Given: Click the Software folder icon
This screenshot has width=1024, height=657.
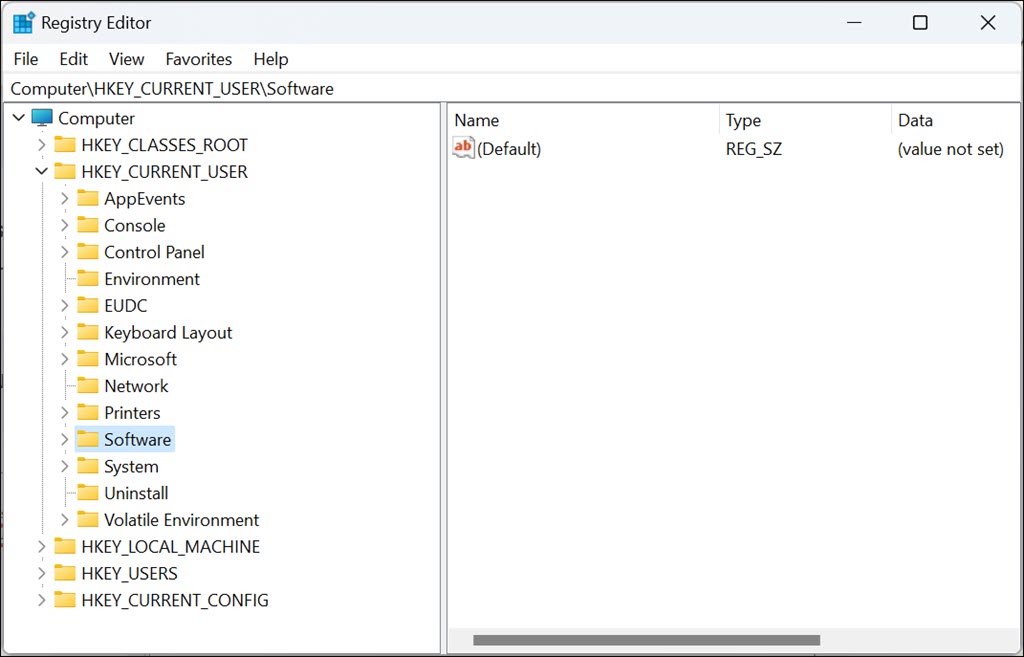Looking at the screenshot, I should (88, 439).
